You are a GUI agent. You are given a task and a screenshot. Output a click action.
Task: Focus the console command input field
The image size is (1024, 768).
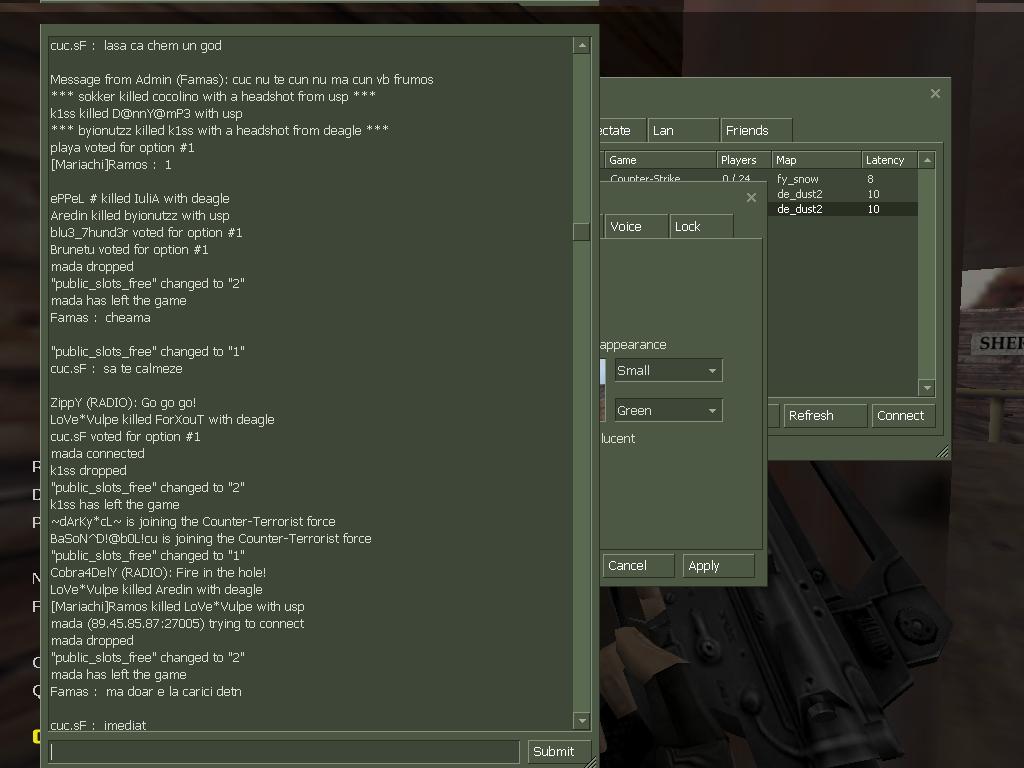pos(284,751)
